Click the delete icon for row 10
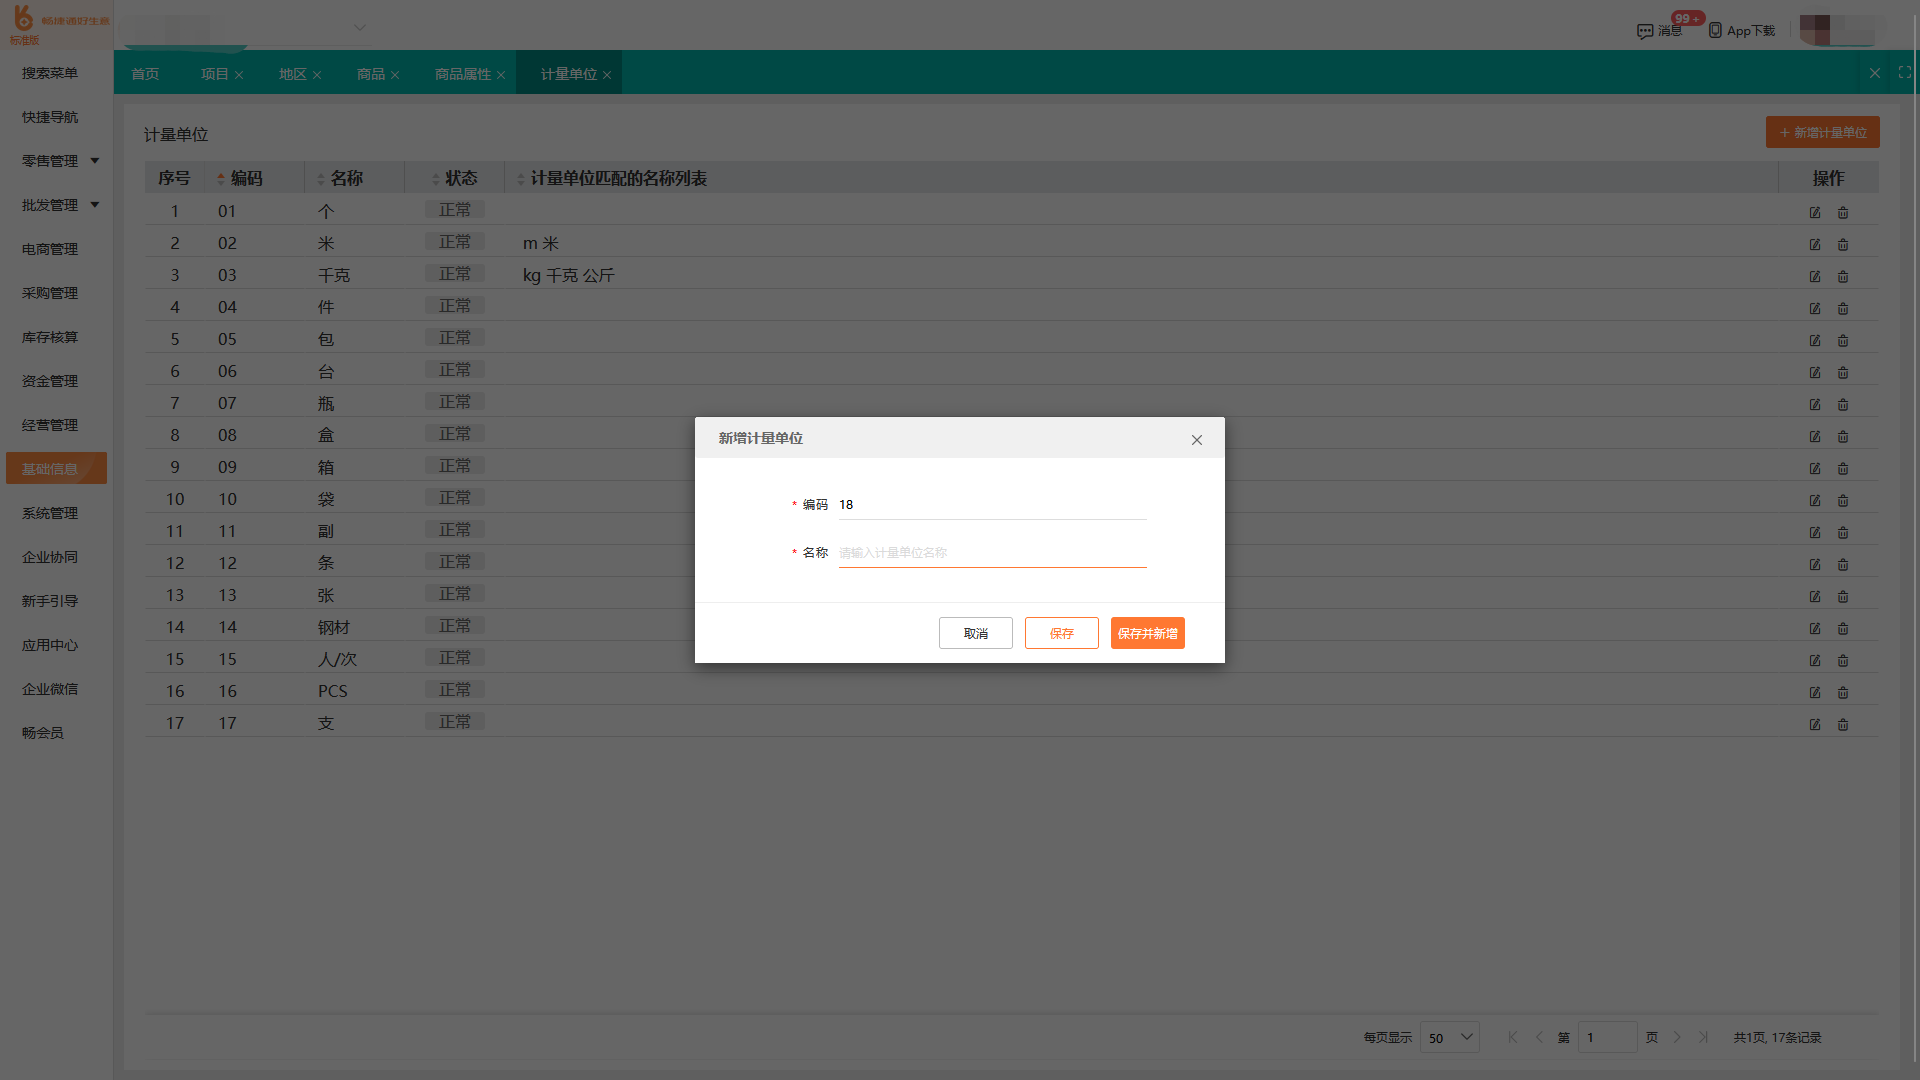Viewport: 1920px width, 1080px height. (x=1844, y=500)
